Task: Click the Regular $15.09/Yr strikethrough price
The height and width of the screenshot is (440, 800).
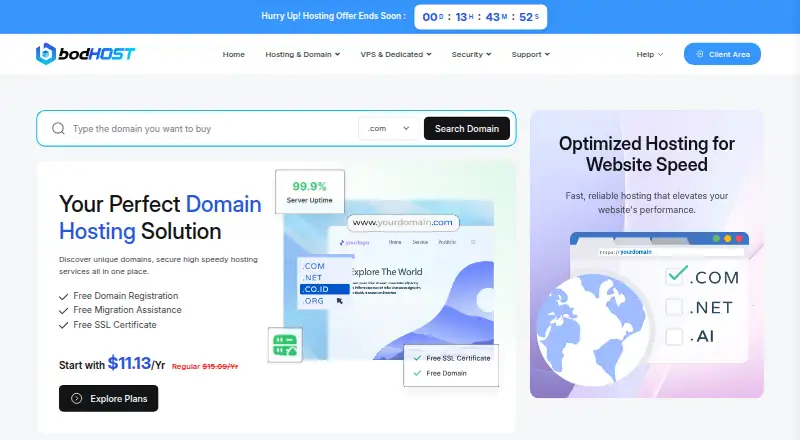Action: (205, 366)
